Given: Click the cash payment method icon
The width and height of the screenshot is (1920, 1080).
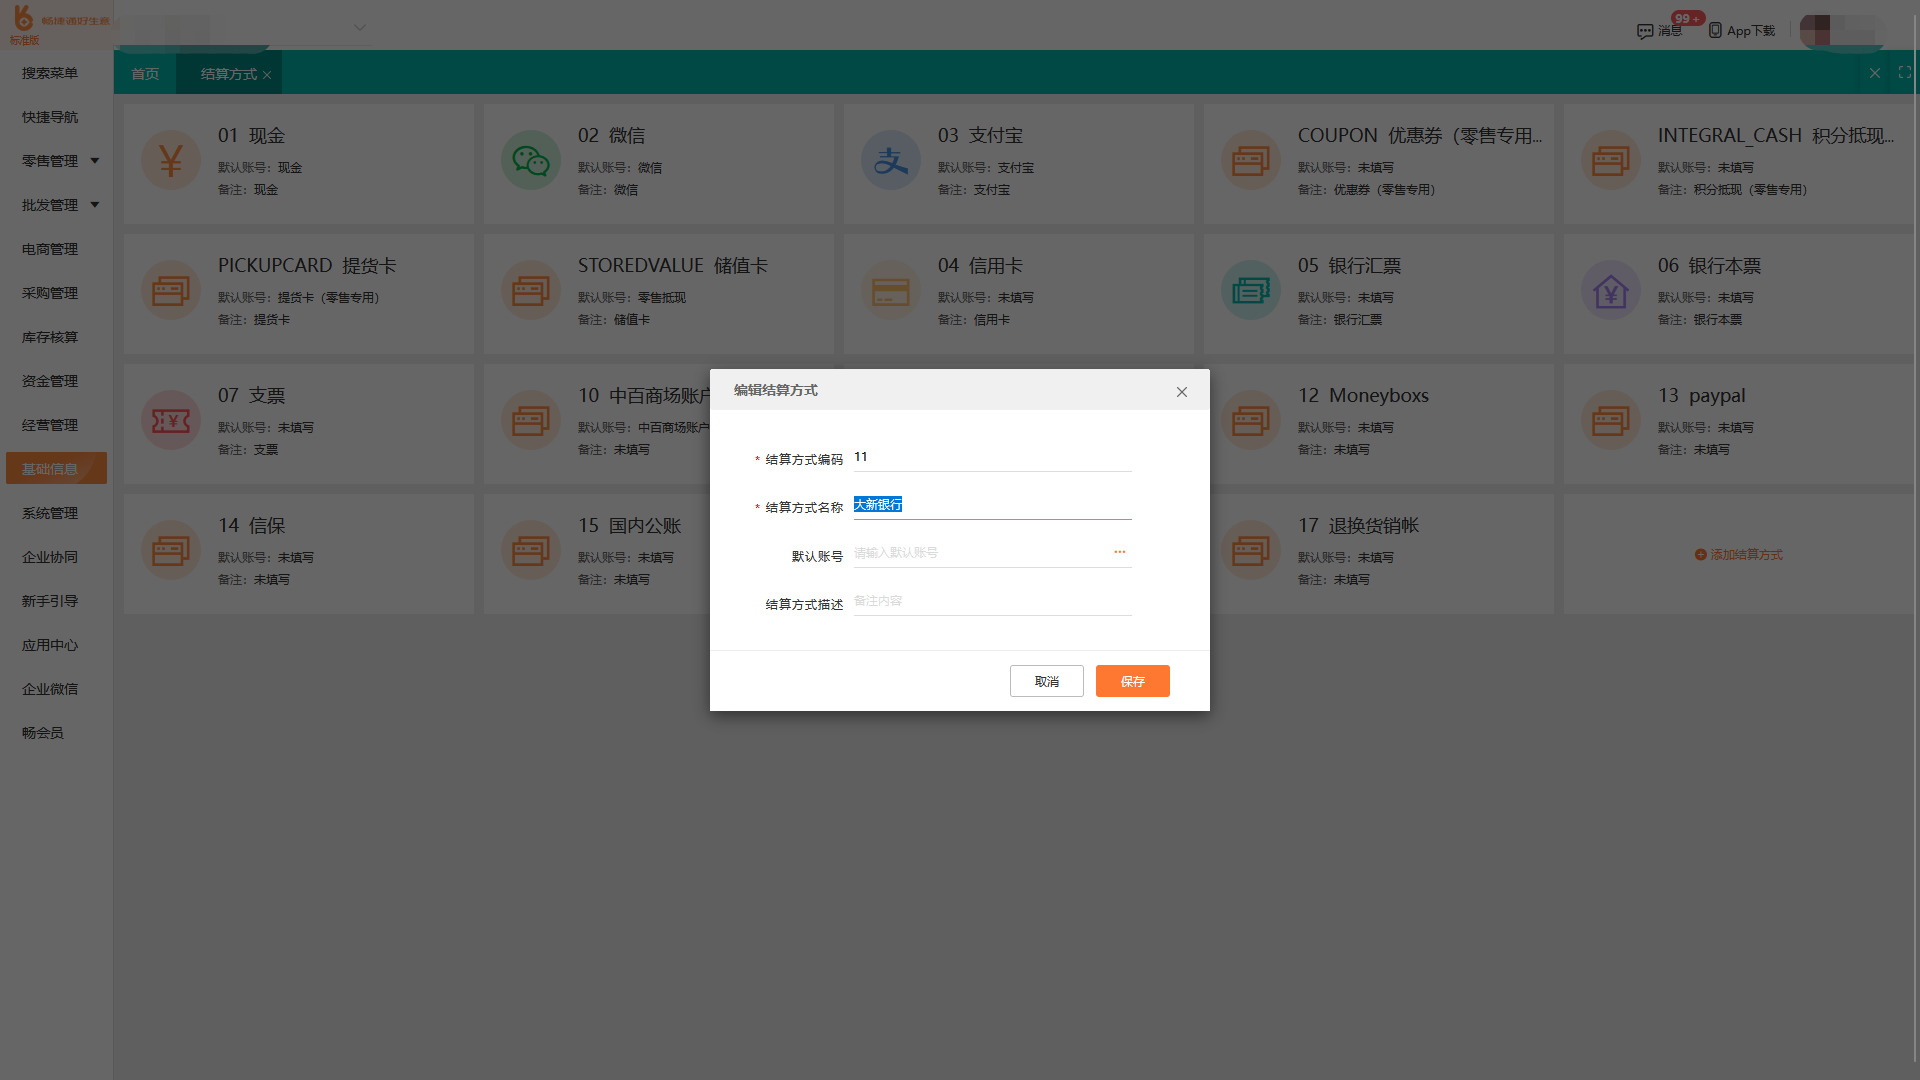Looking at the screenshot, I should pyautogui.click(x=170, y=160).
